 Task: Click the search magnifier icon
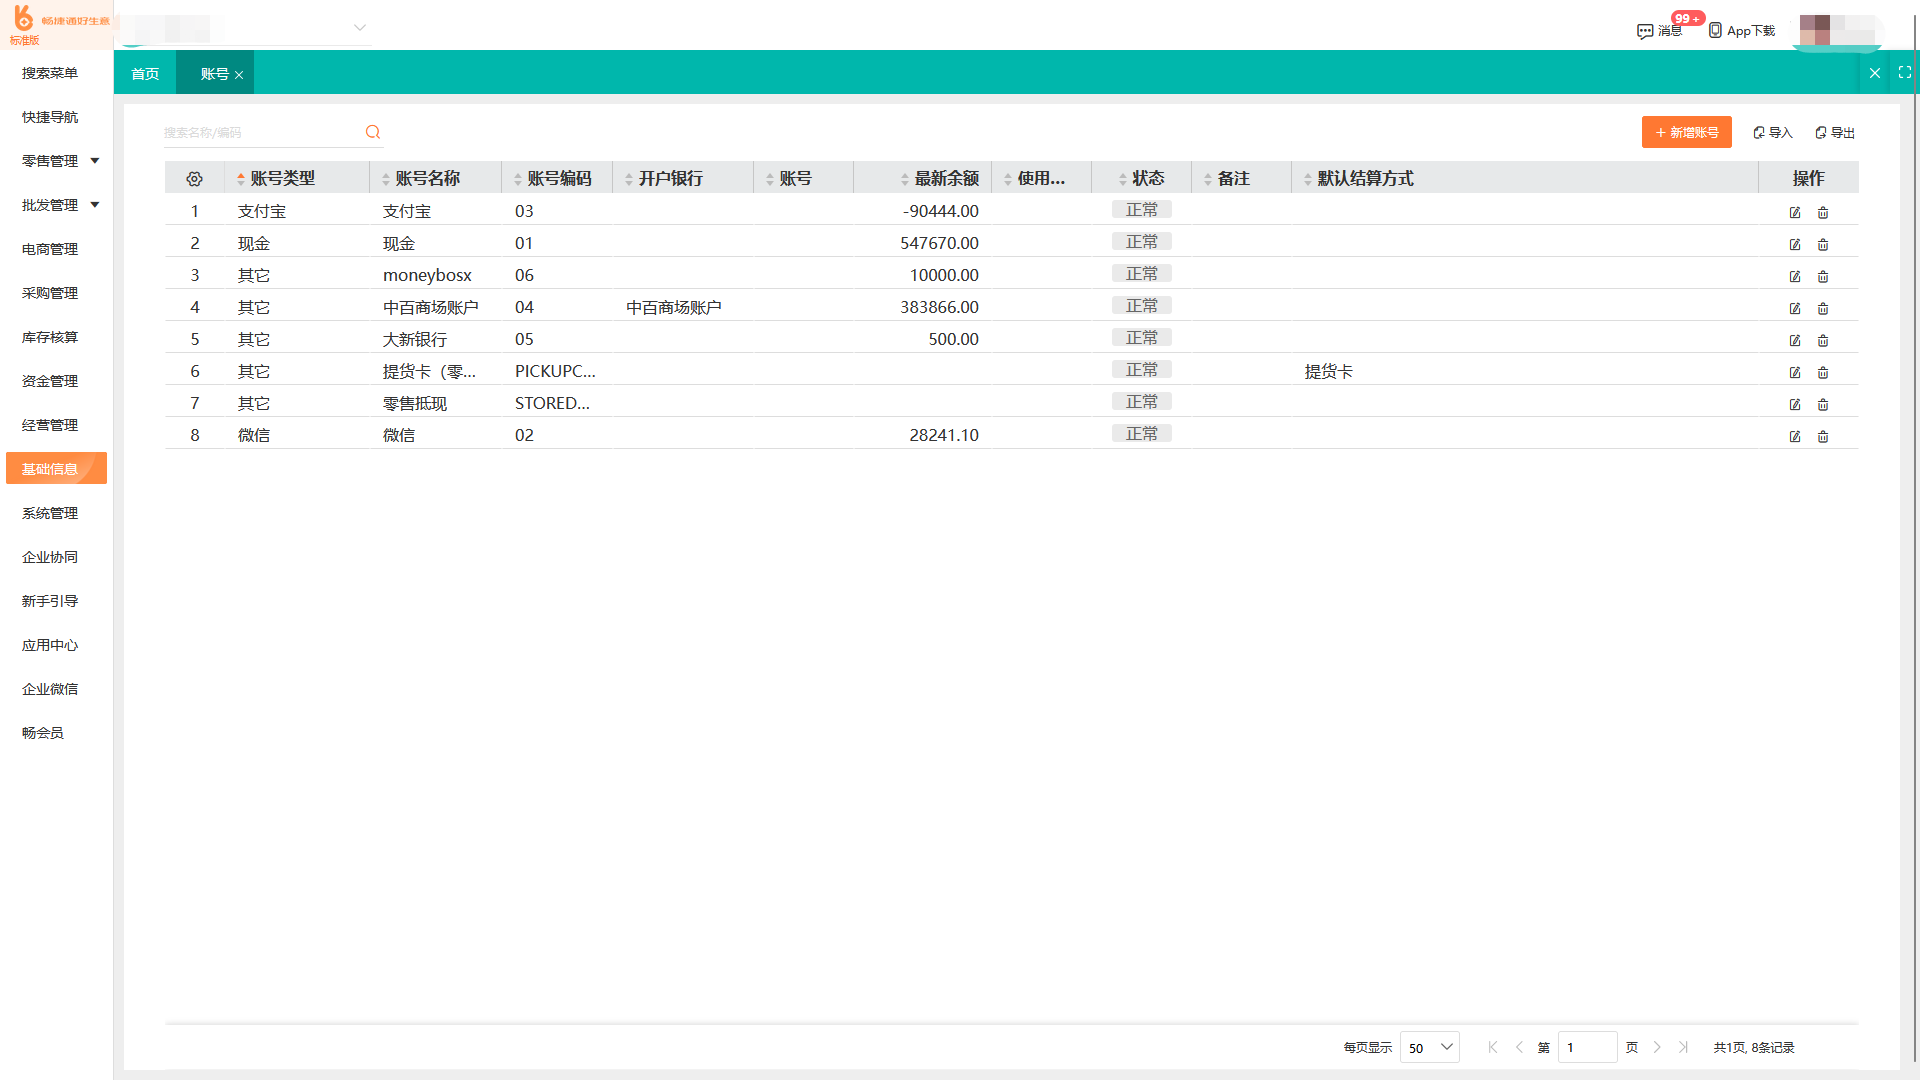[373, 132]
